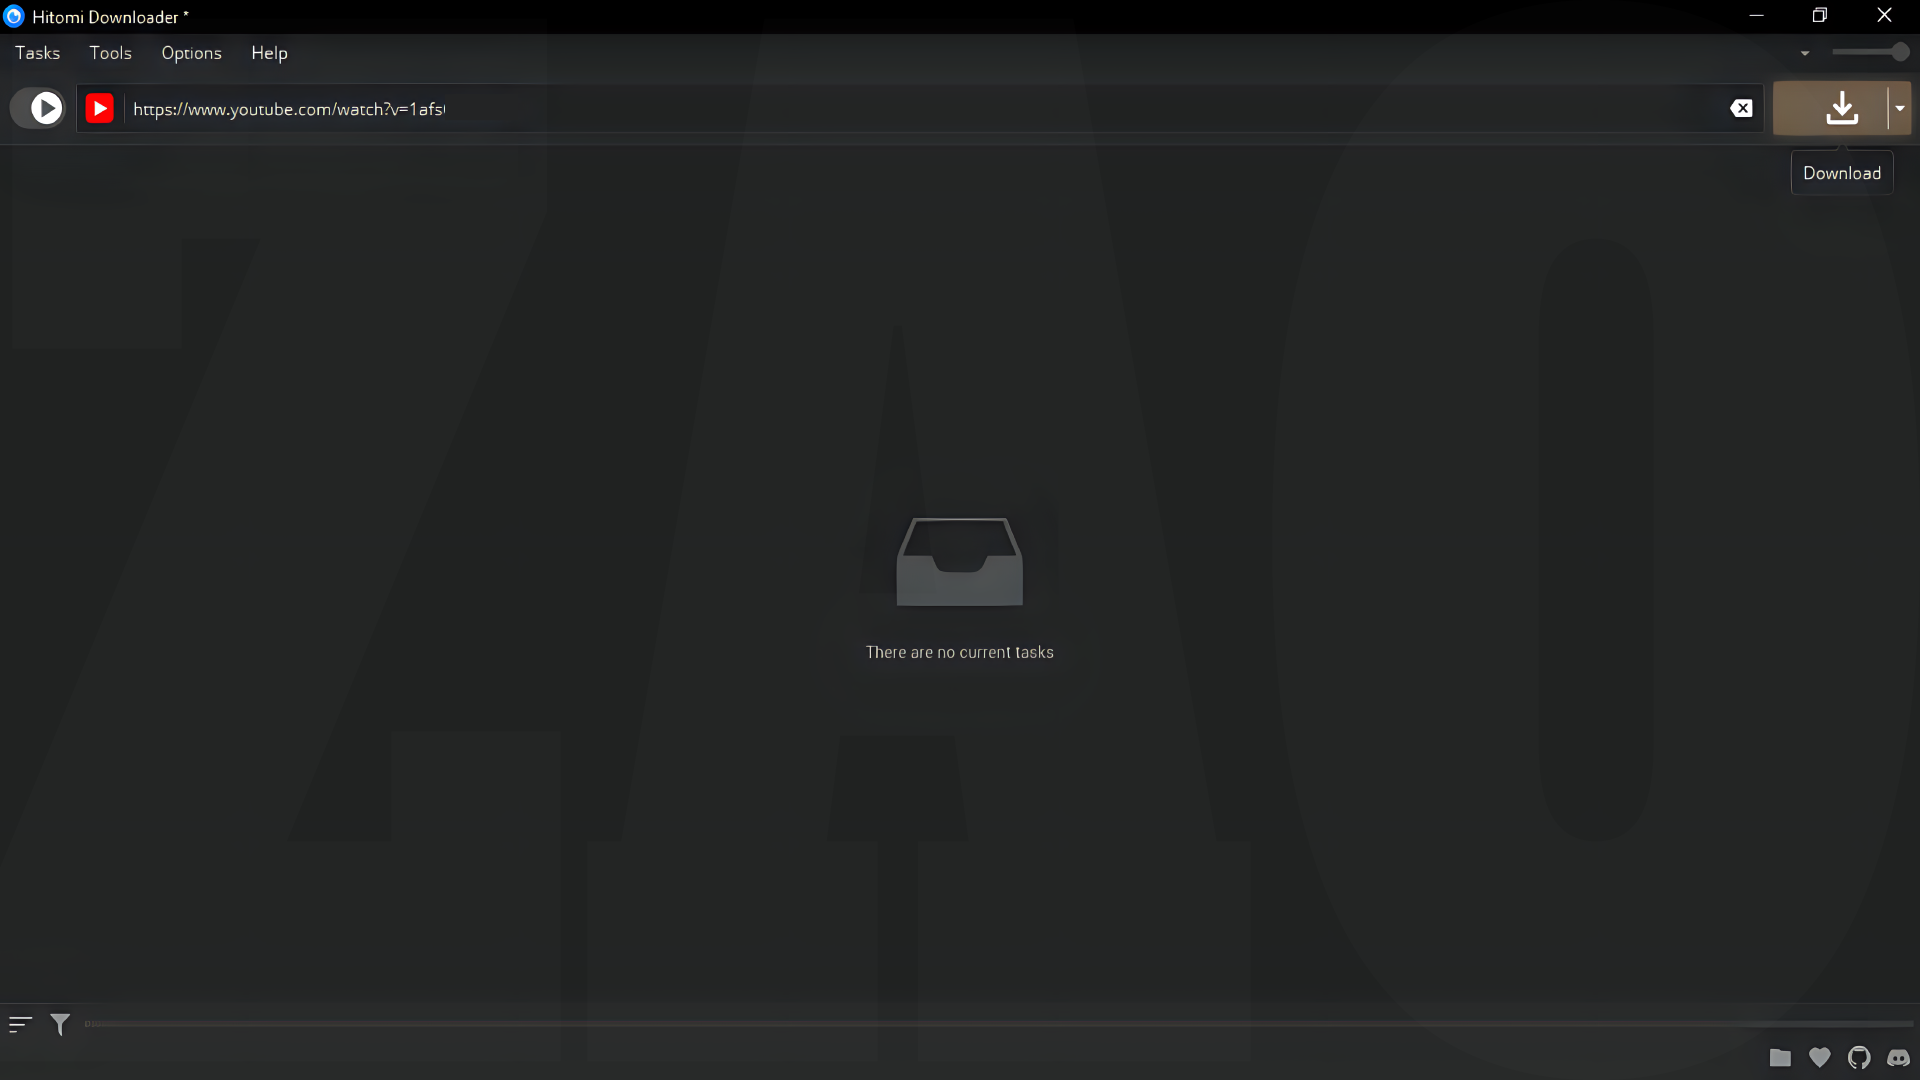The width and height of the screenshot is (1920, 1080).
Task: Click the GitHub icon in bottom right
Action: click(1859, 1058)
